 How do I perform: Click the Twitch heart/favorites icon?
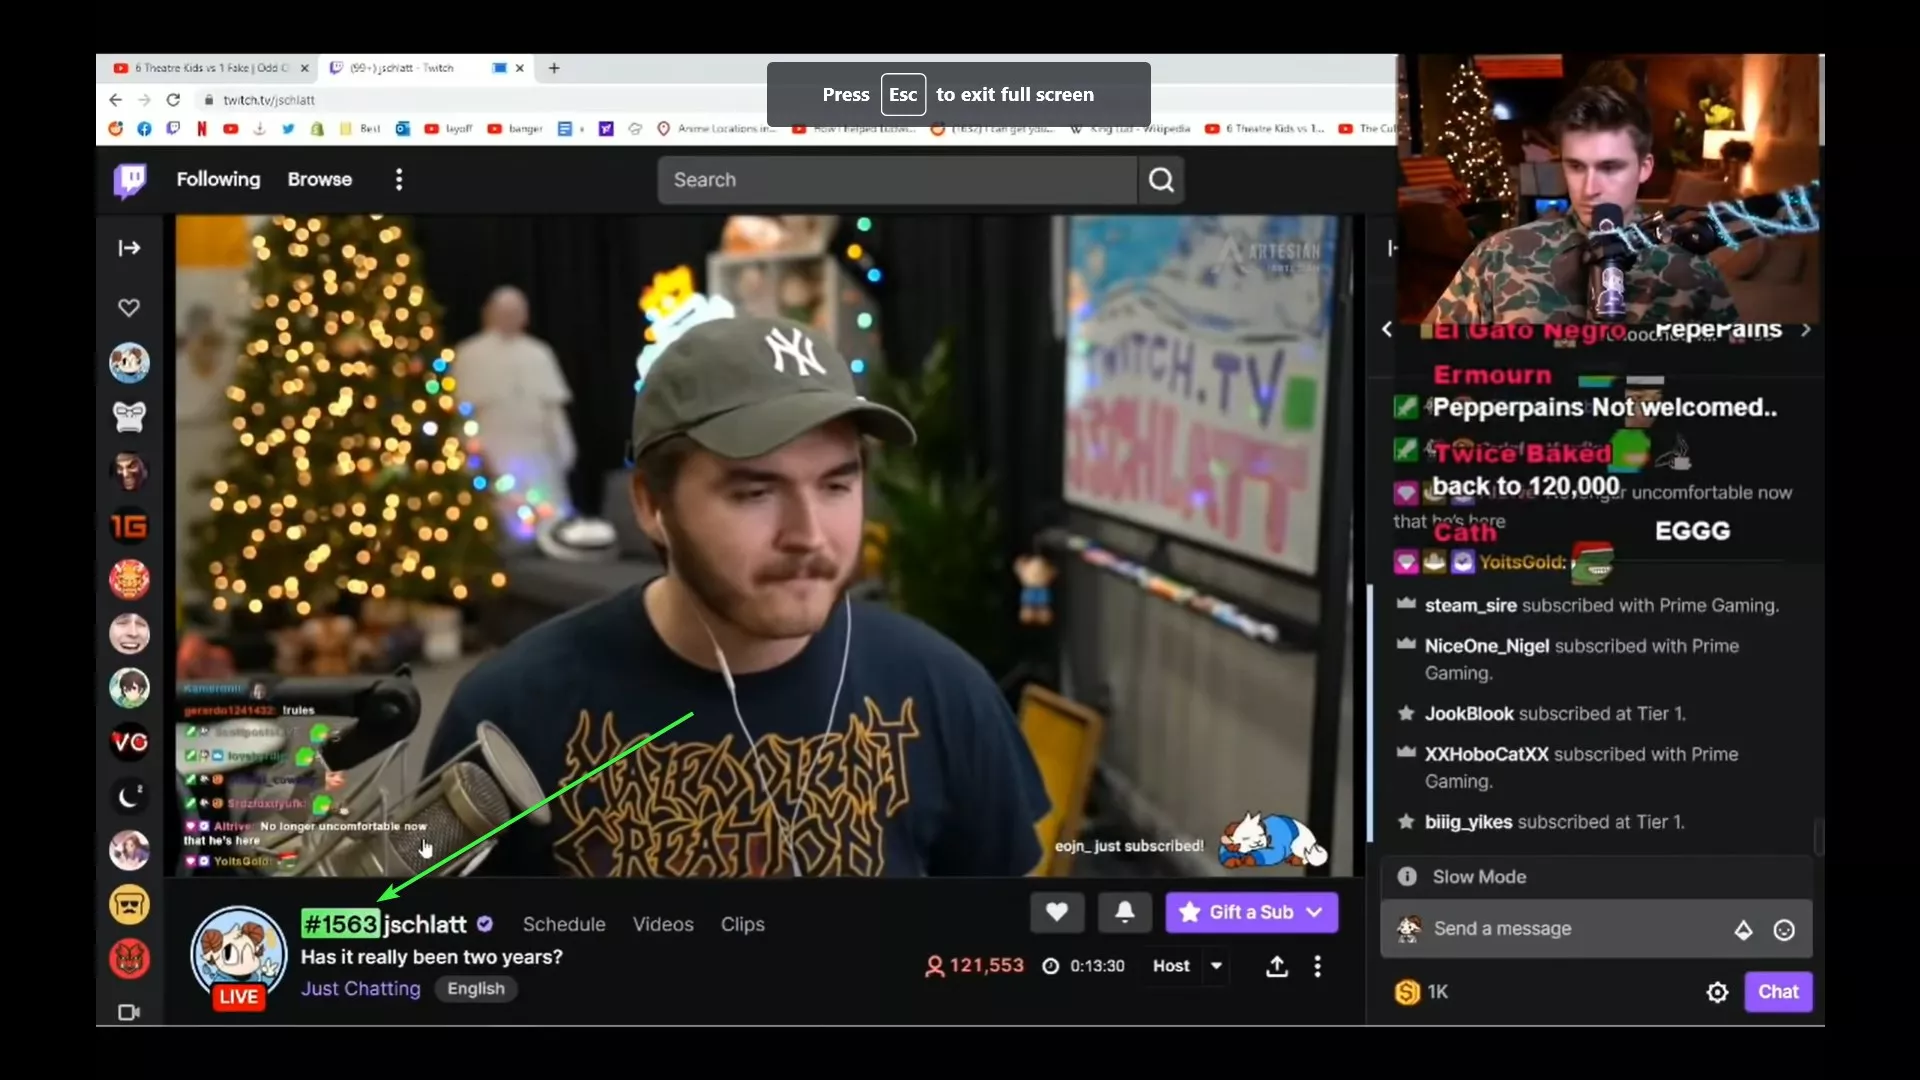pyautogui.click(x=128, y=307)
